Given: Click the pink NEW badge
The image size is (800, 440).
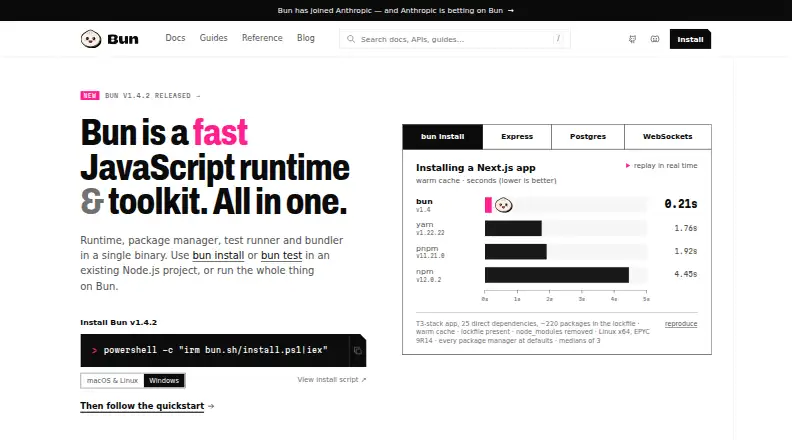Looking at the screenshot, I should (x=90, y=95).
